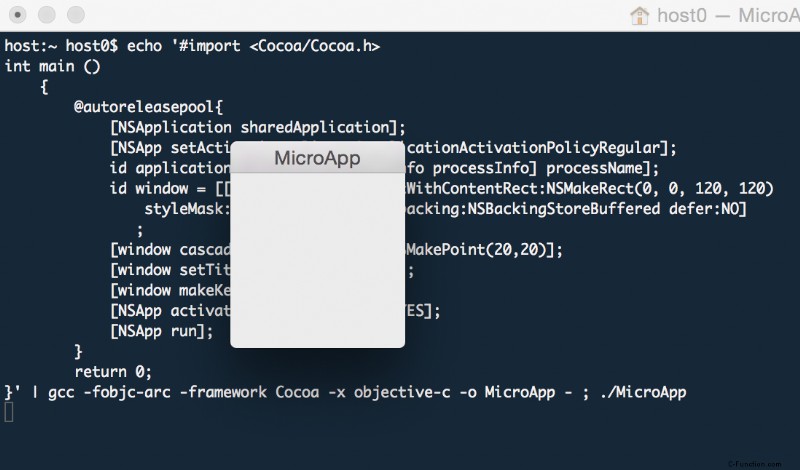Click inside the empty MicroApp window body
This screenshot has width=800, height=470.
click(x=317, y=260)
